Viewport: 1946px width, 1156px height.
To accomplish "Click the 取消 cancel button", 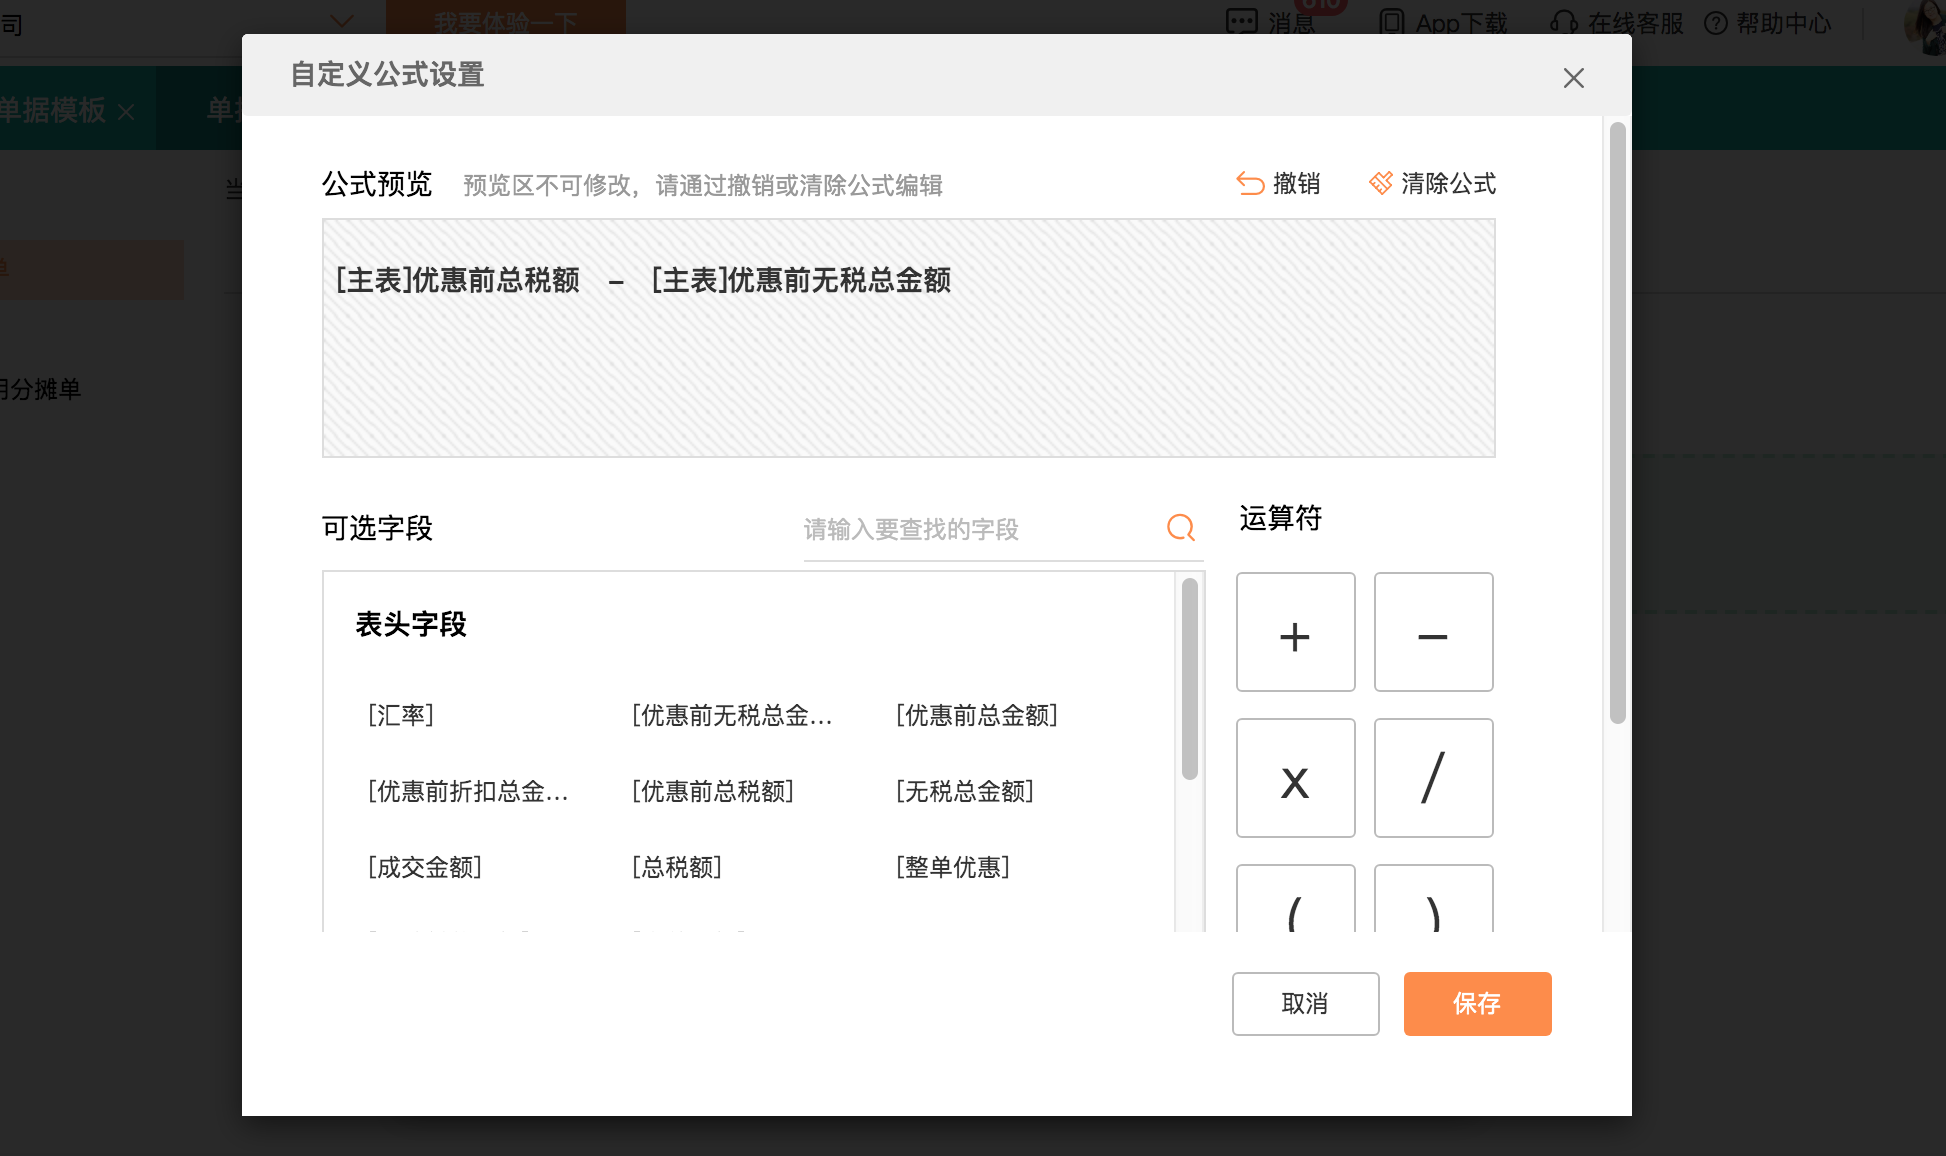I will [x=1306, y=1002].
